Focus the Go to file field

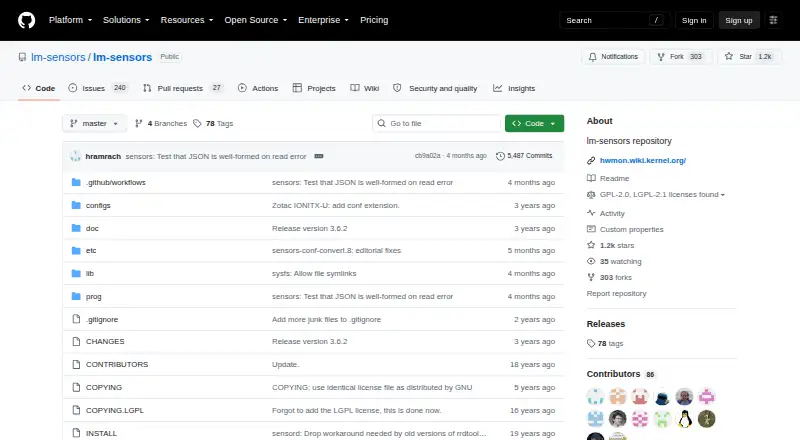437,124
